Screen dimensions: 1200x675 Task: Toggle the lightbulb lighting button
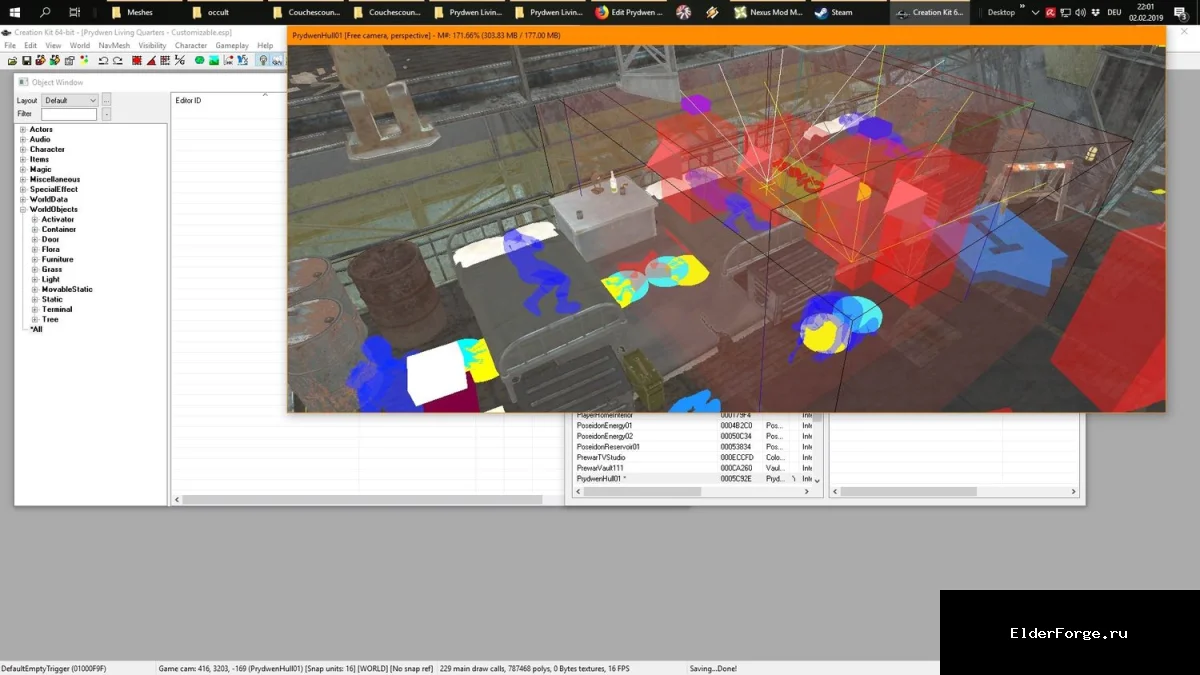tap(263, 61)
